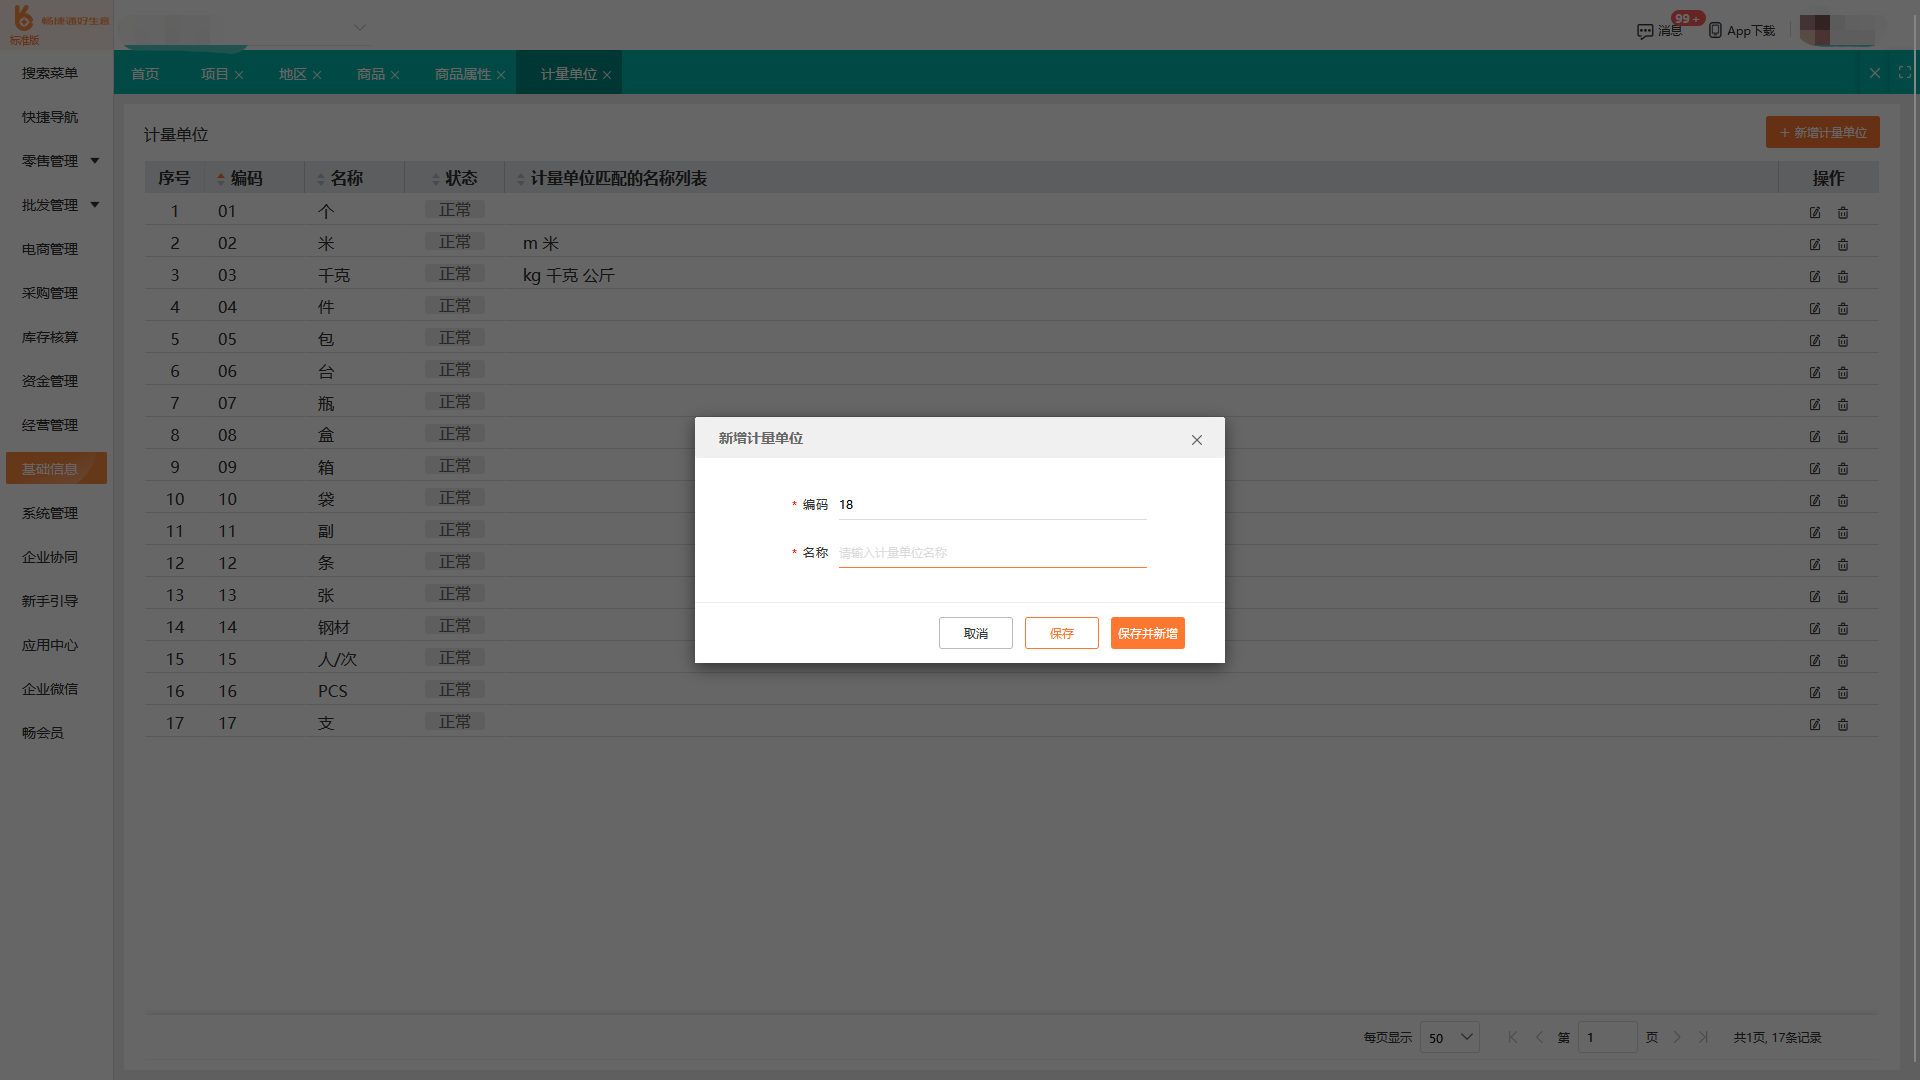Expand 商品属性 navigation tab dropdown
1920x1080 pixels.
coord(471,74)
